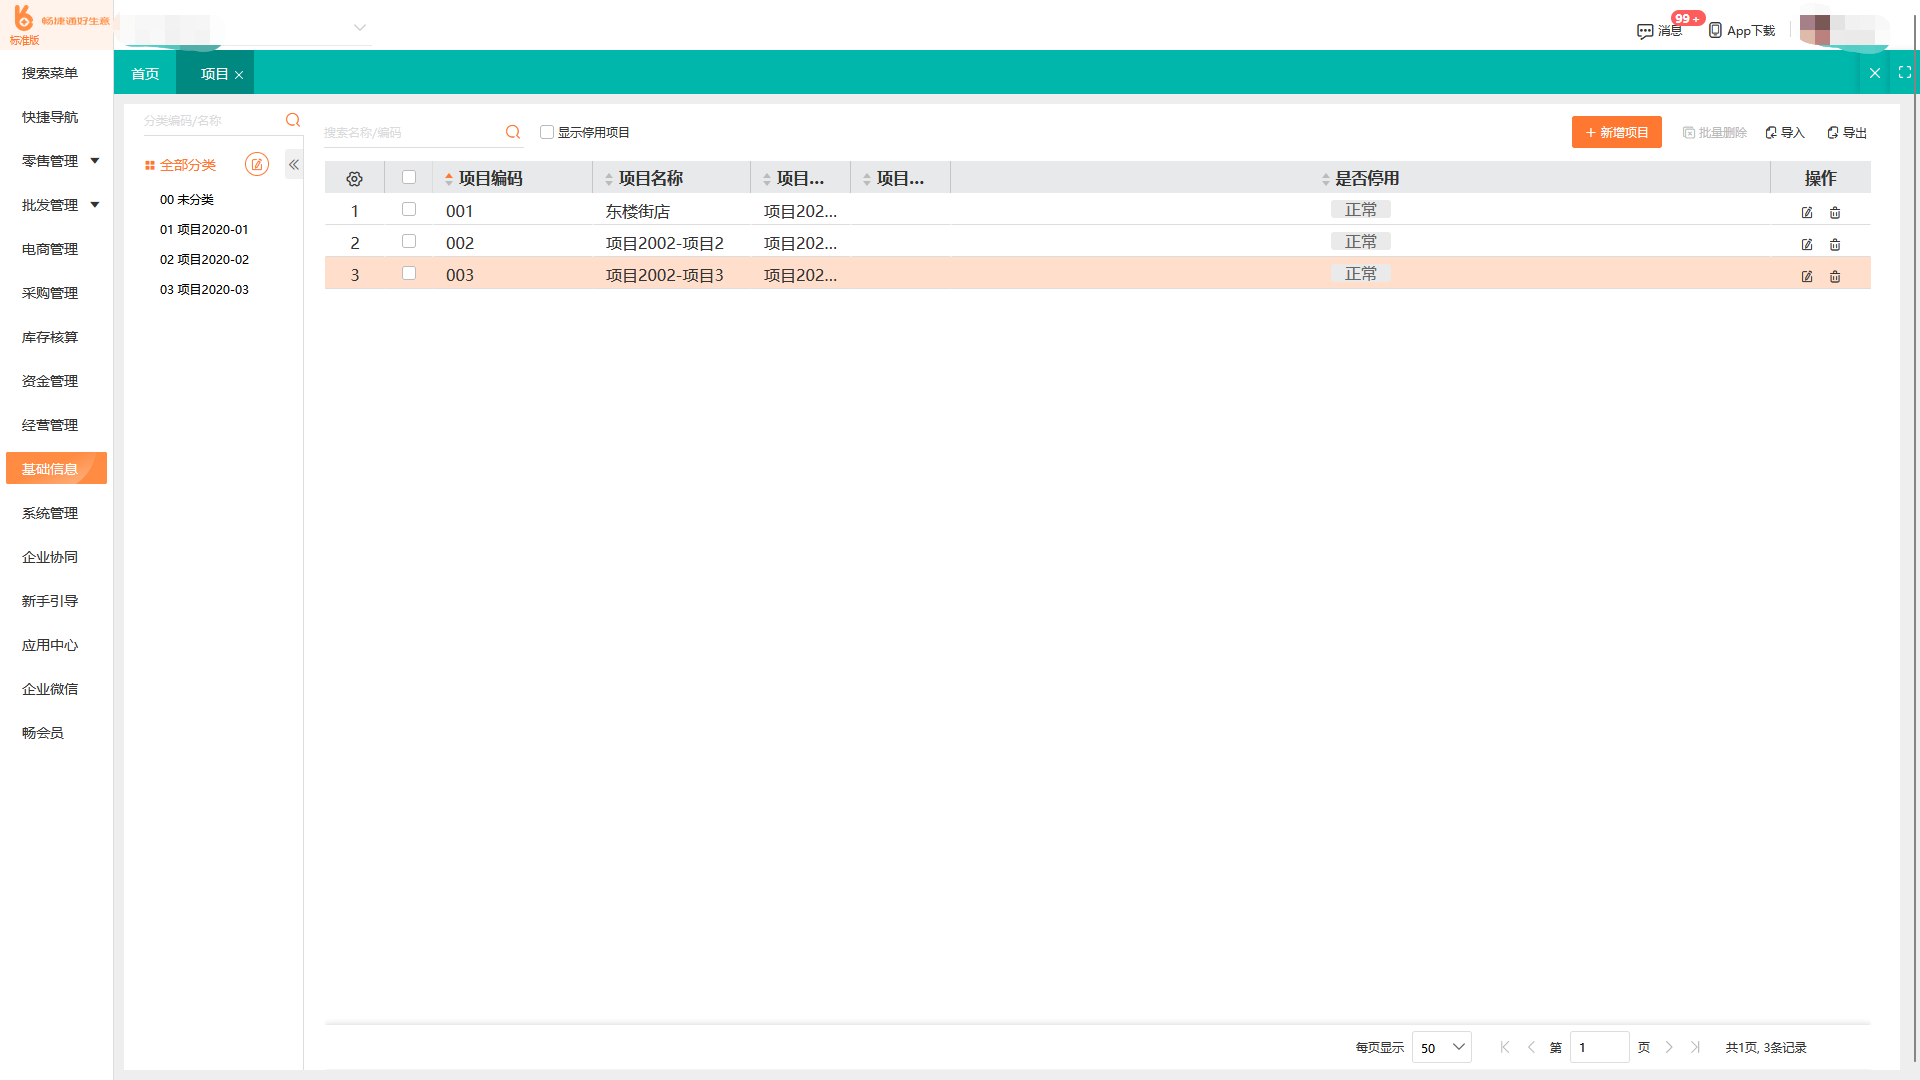Viewport: 1920px width, 1080px height.
Task: Select all rows checkbox in header
Action: pos(409,178)
